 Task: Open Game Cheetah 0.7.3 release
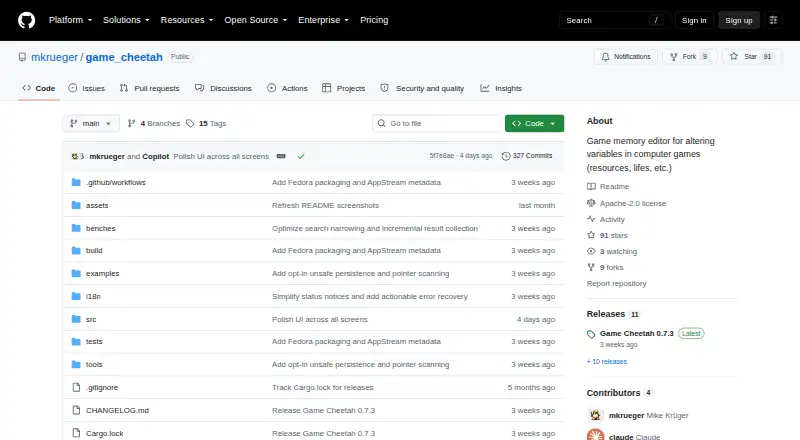click(x=637, y=333)
